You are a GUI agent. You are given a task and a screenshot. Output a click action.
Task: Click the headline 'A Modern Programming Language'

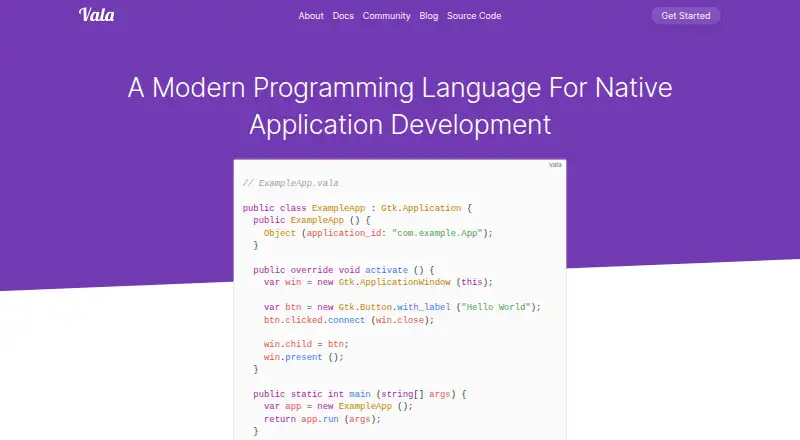400,106
